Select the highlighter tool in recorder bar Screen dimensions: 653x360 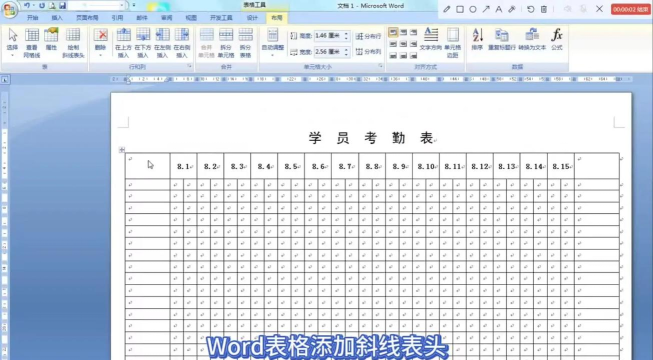click(512, 9)
